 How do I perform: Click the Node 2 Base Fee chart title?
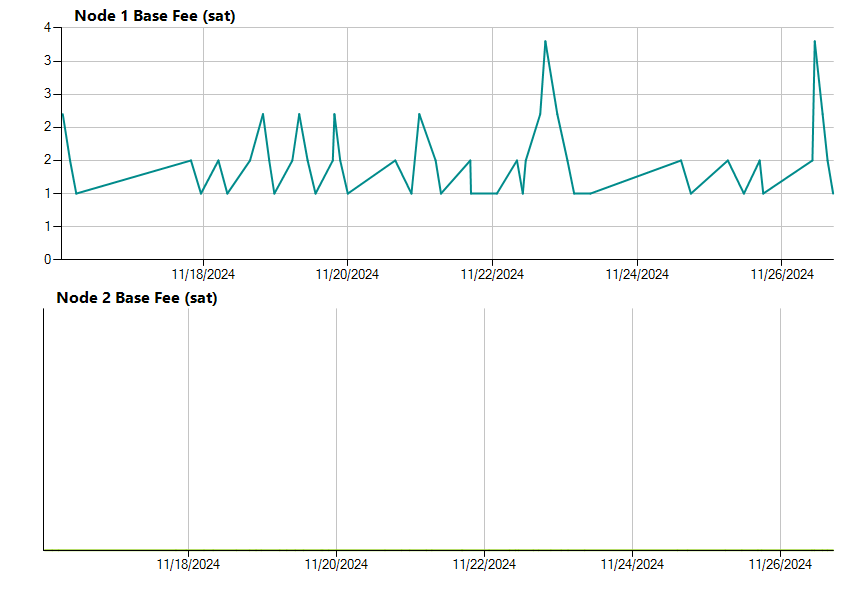[137, 297]
